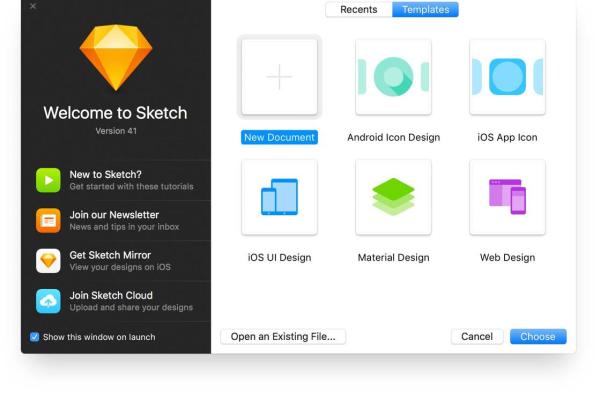The image size is (600, 400).
Task: Choose the iOS UI Design template
Action: click(279, 197)
